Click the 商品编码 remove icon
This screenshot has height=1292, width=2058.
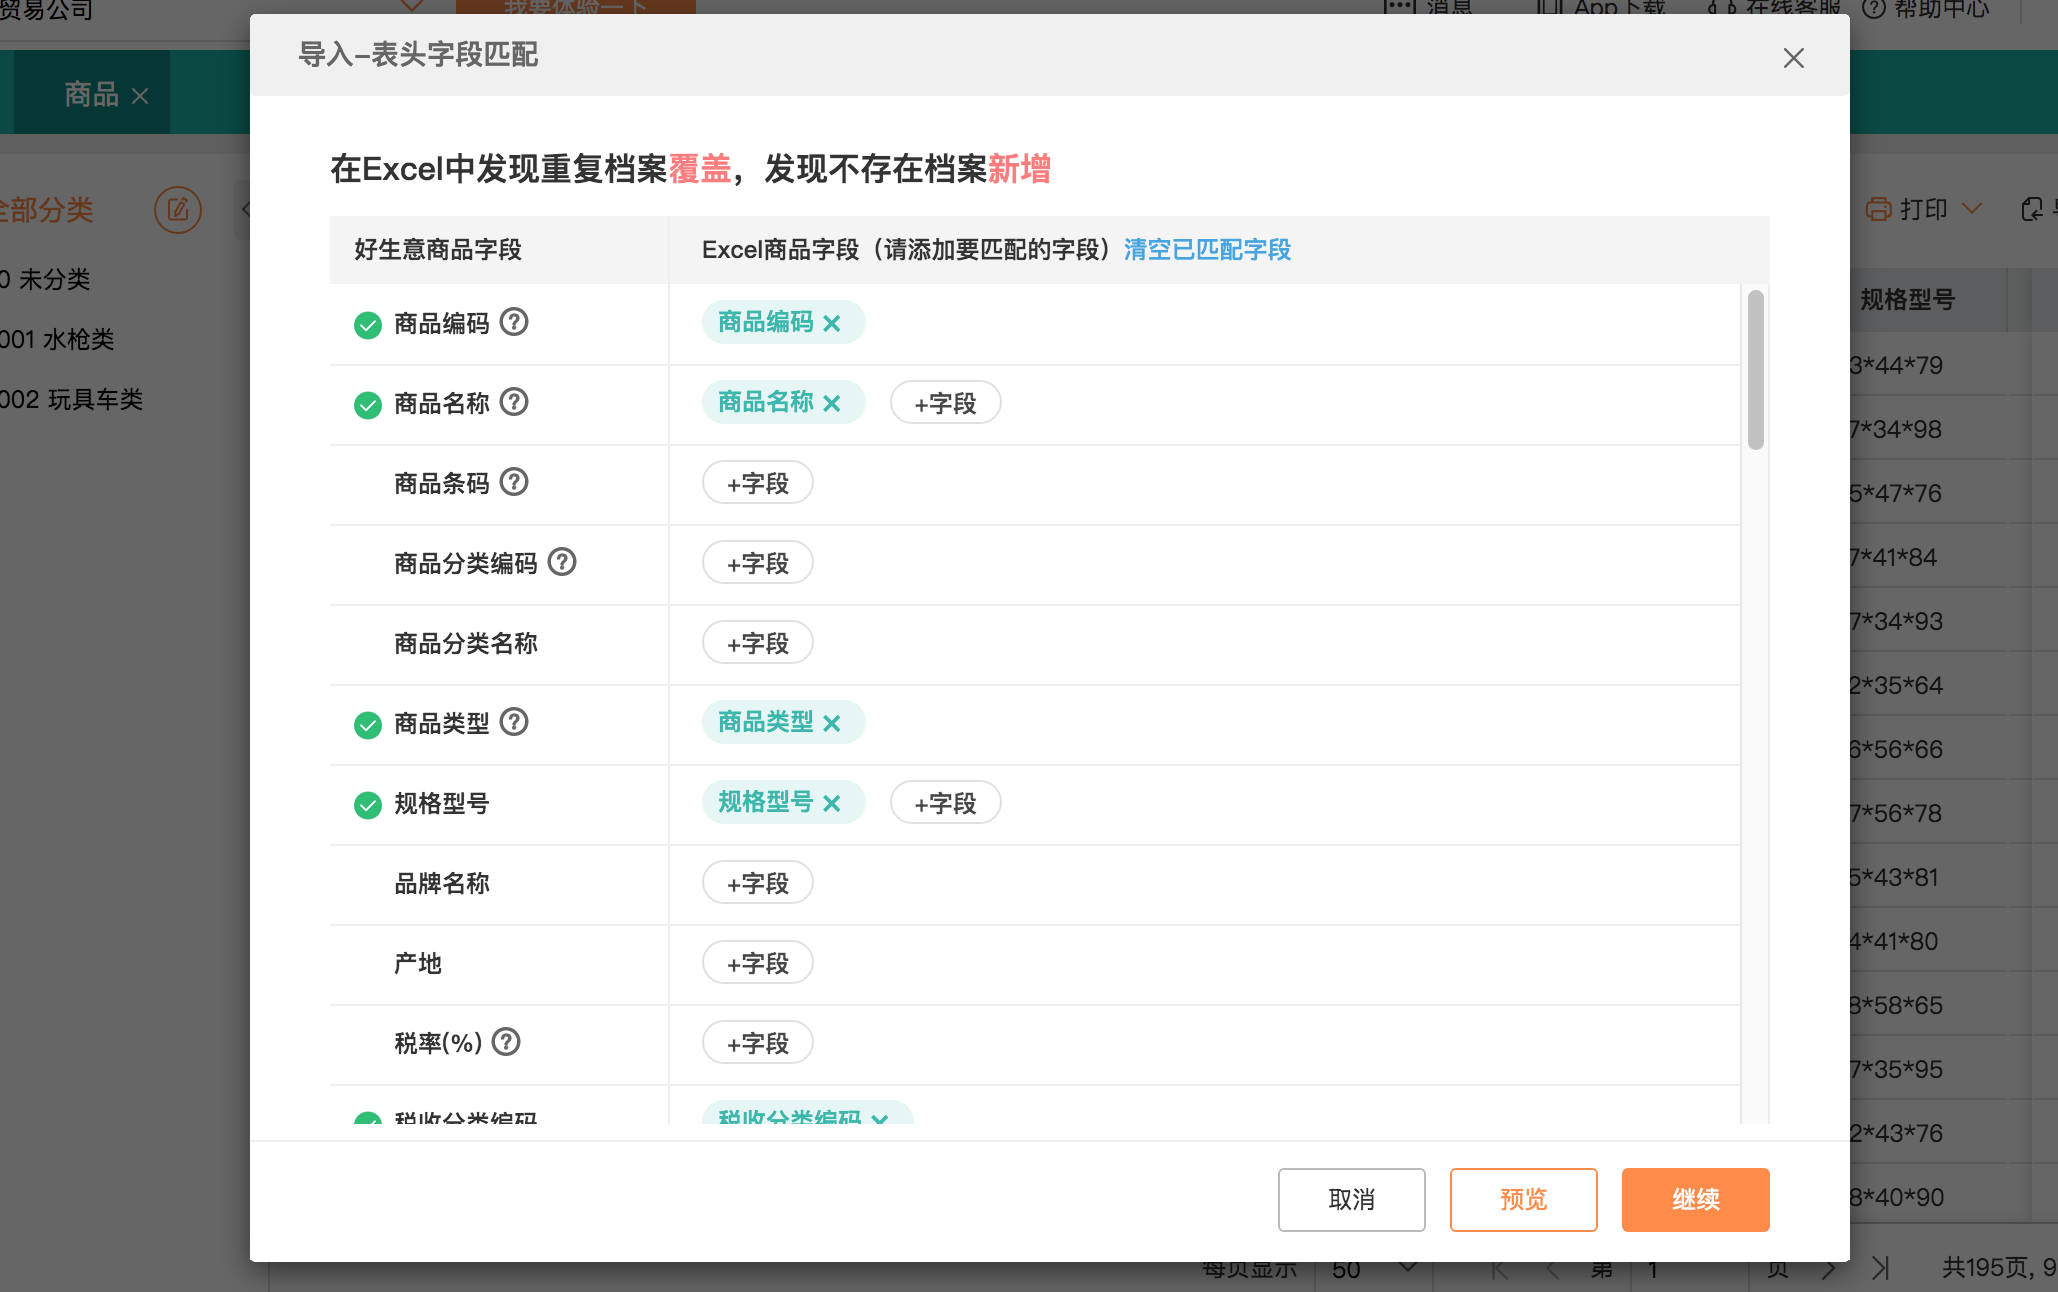[x=830, y=322]
